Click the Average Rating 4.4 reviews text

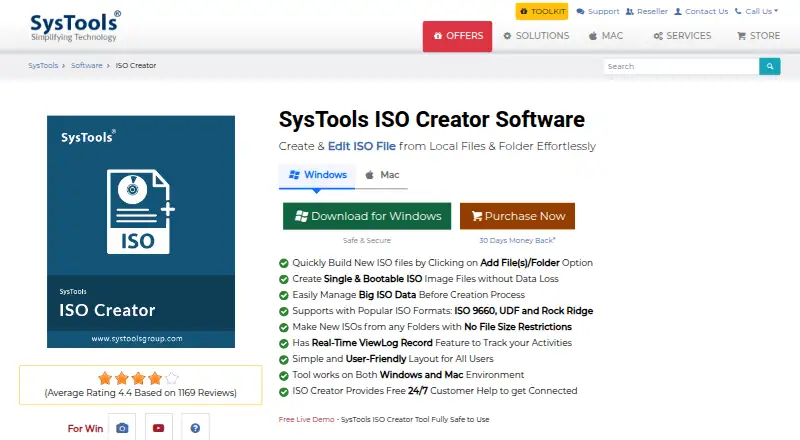tap(141, 393)
